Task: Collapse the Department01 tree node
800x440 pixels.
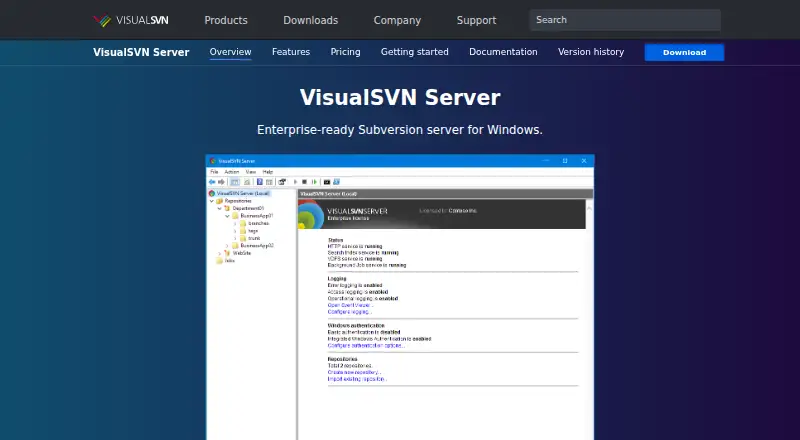Action: pos(219,208)
